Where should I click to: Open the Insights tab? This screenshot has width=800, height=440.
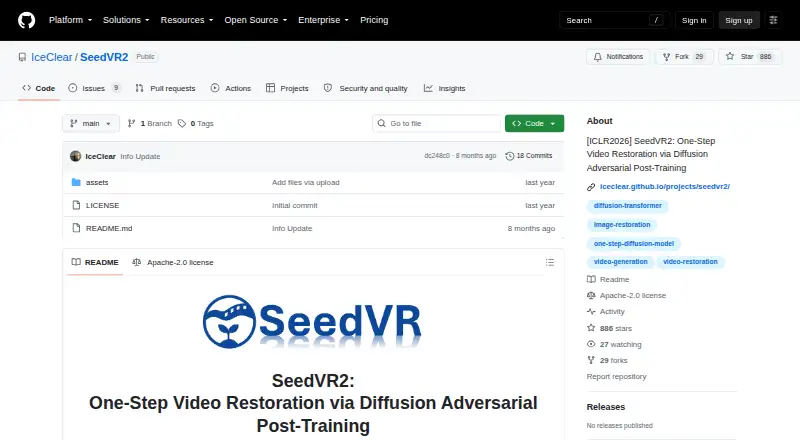pos(444,88)
